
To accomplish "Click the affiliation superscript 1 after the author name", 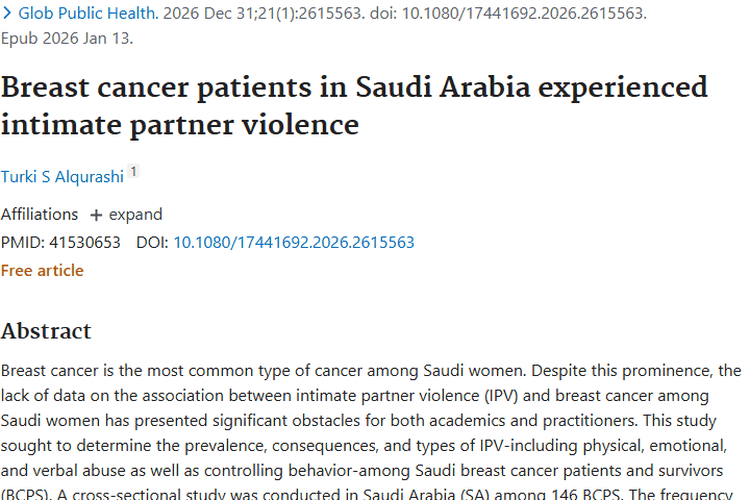I will pos(133,171).
